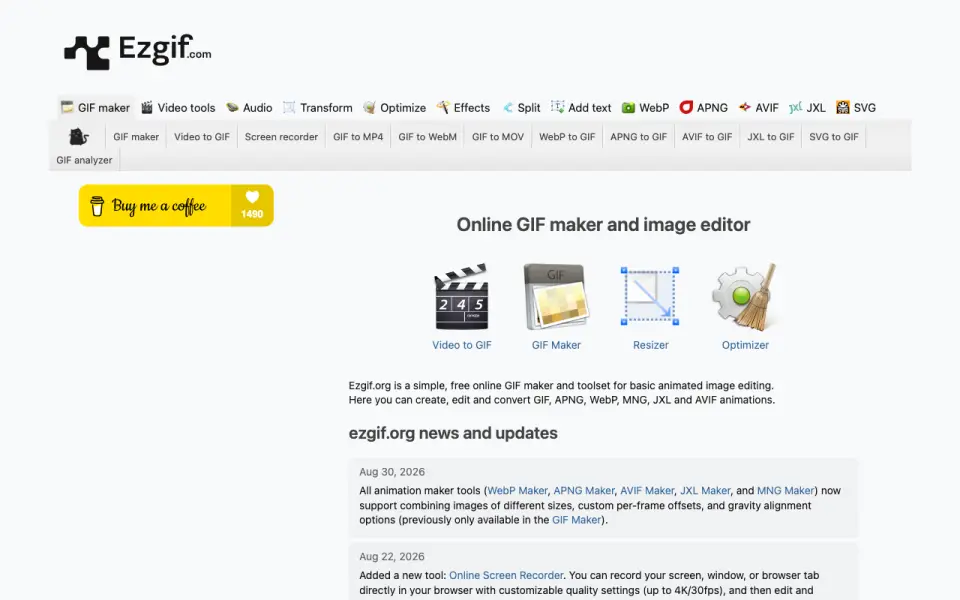The height and width of the screenshot is (600, 960).
Task: Follow the APNG Maker link
Action: pyautogui.click(x=583, y=490)
